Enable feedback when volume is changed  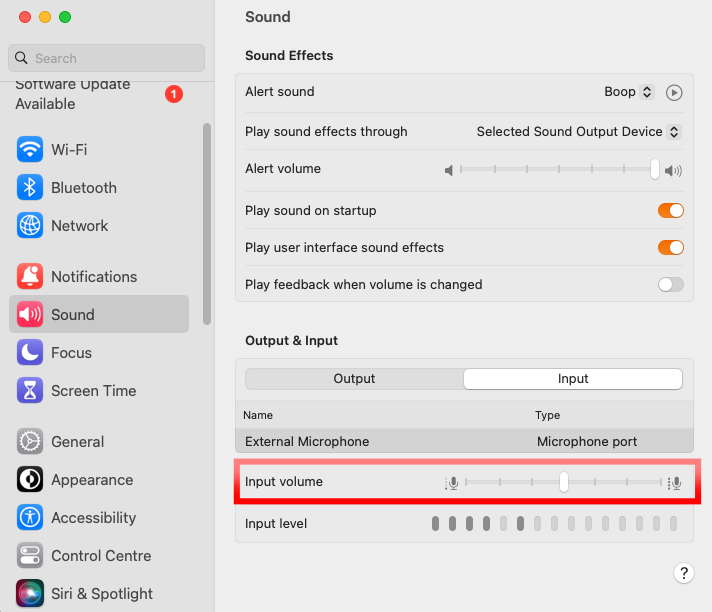click(671, 285)
